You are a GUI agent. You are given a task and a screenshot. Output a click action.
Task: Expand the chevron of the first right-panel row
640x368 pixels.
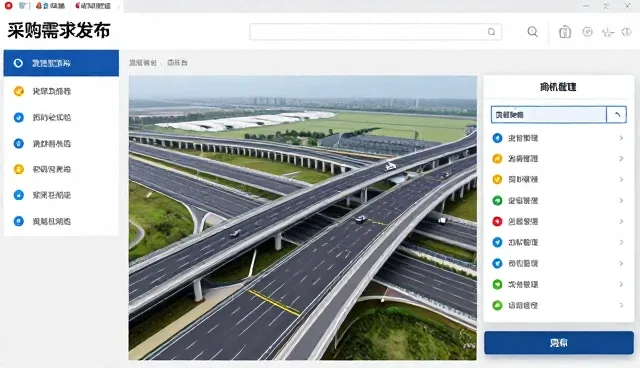click(x=621, y=138)
